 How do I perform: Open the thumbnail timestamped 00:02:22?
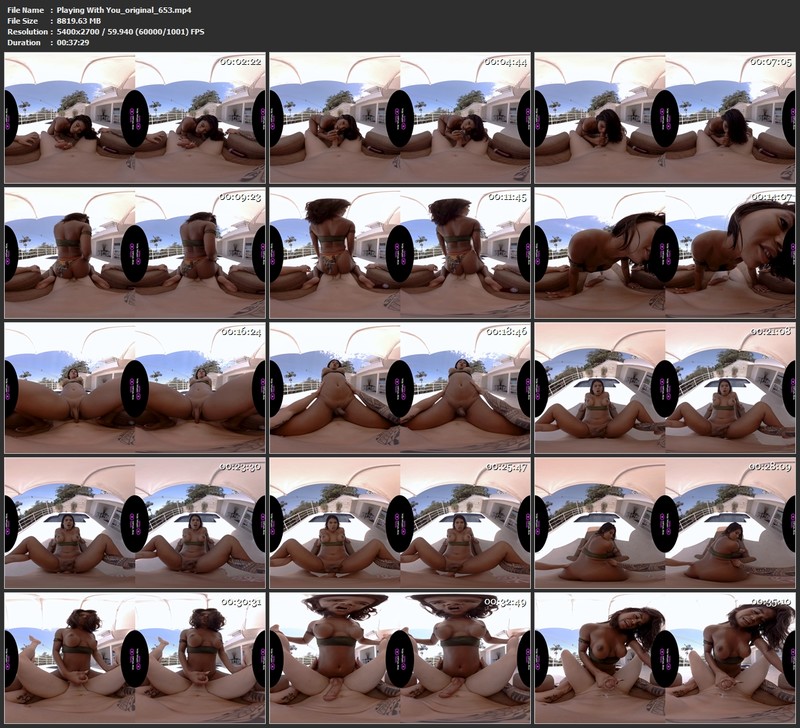[x=135, y=118]
